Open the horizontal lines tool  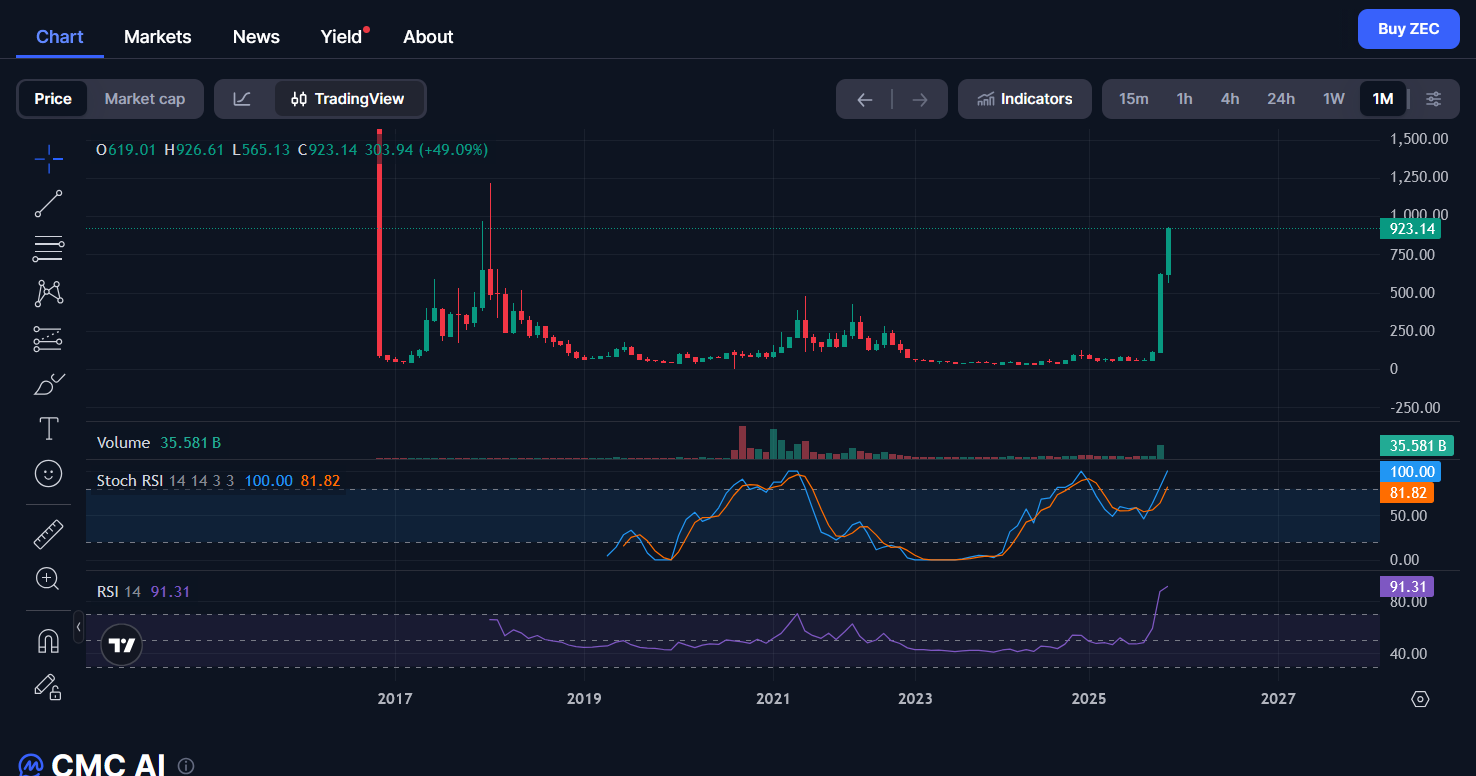pyautogui.click(x=47, y=248)
